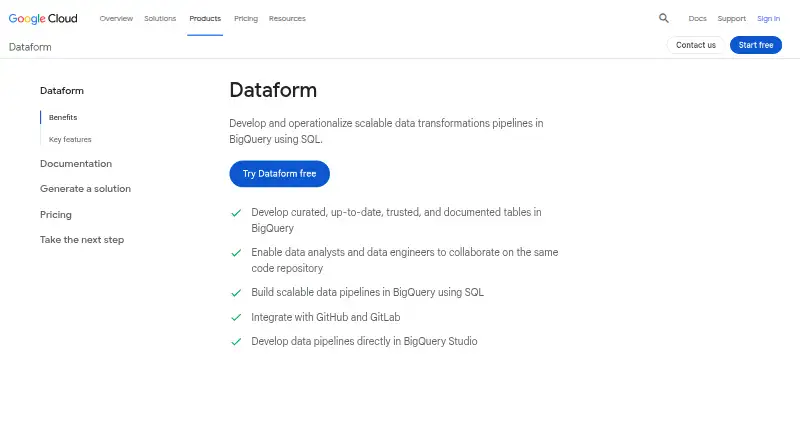Open Documentation in the sidebar
Image resolution: width=800 pixels, height=440 pixels.
(76, 164)
